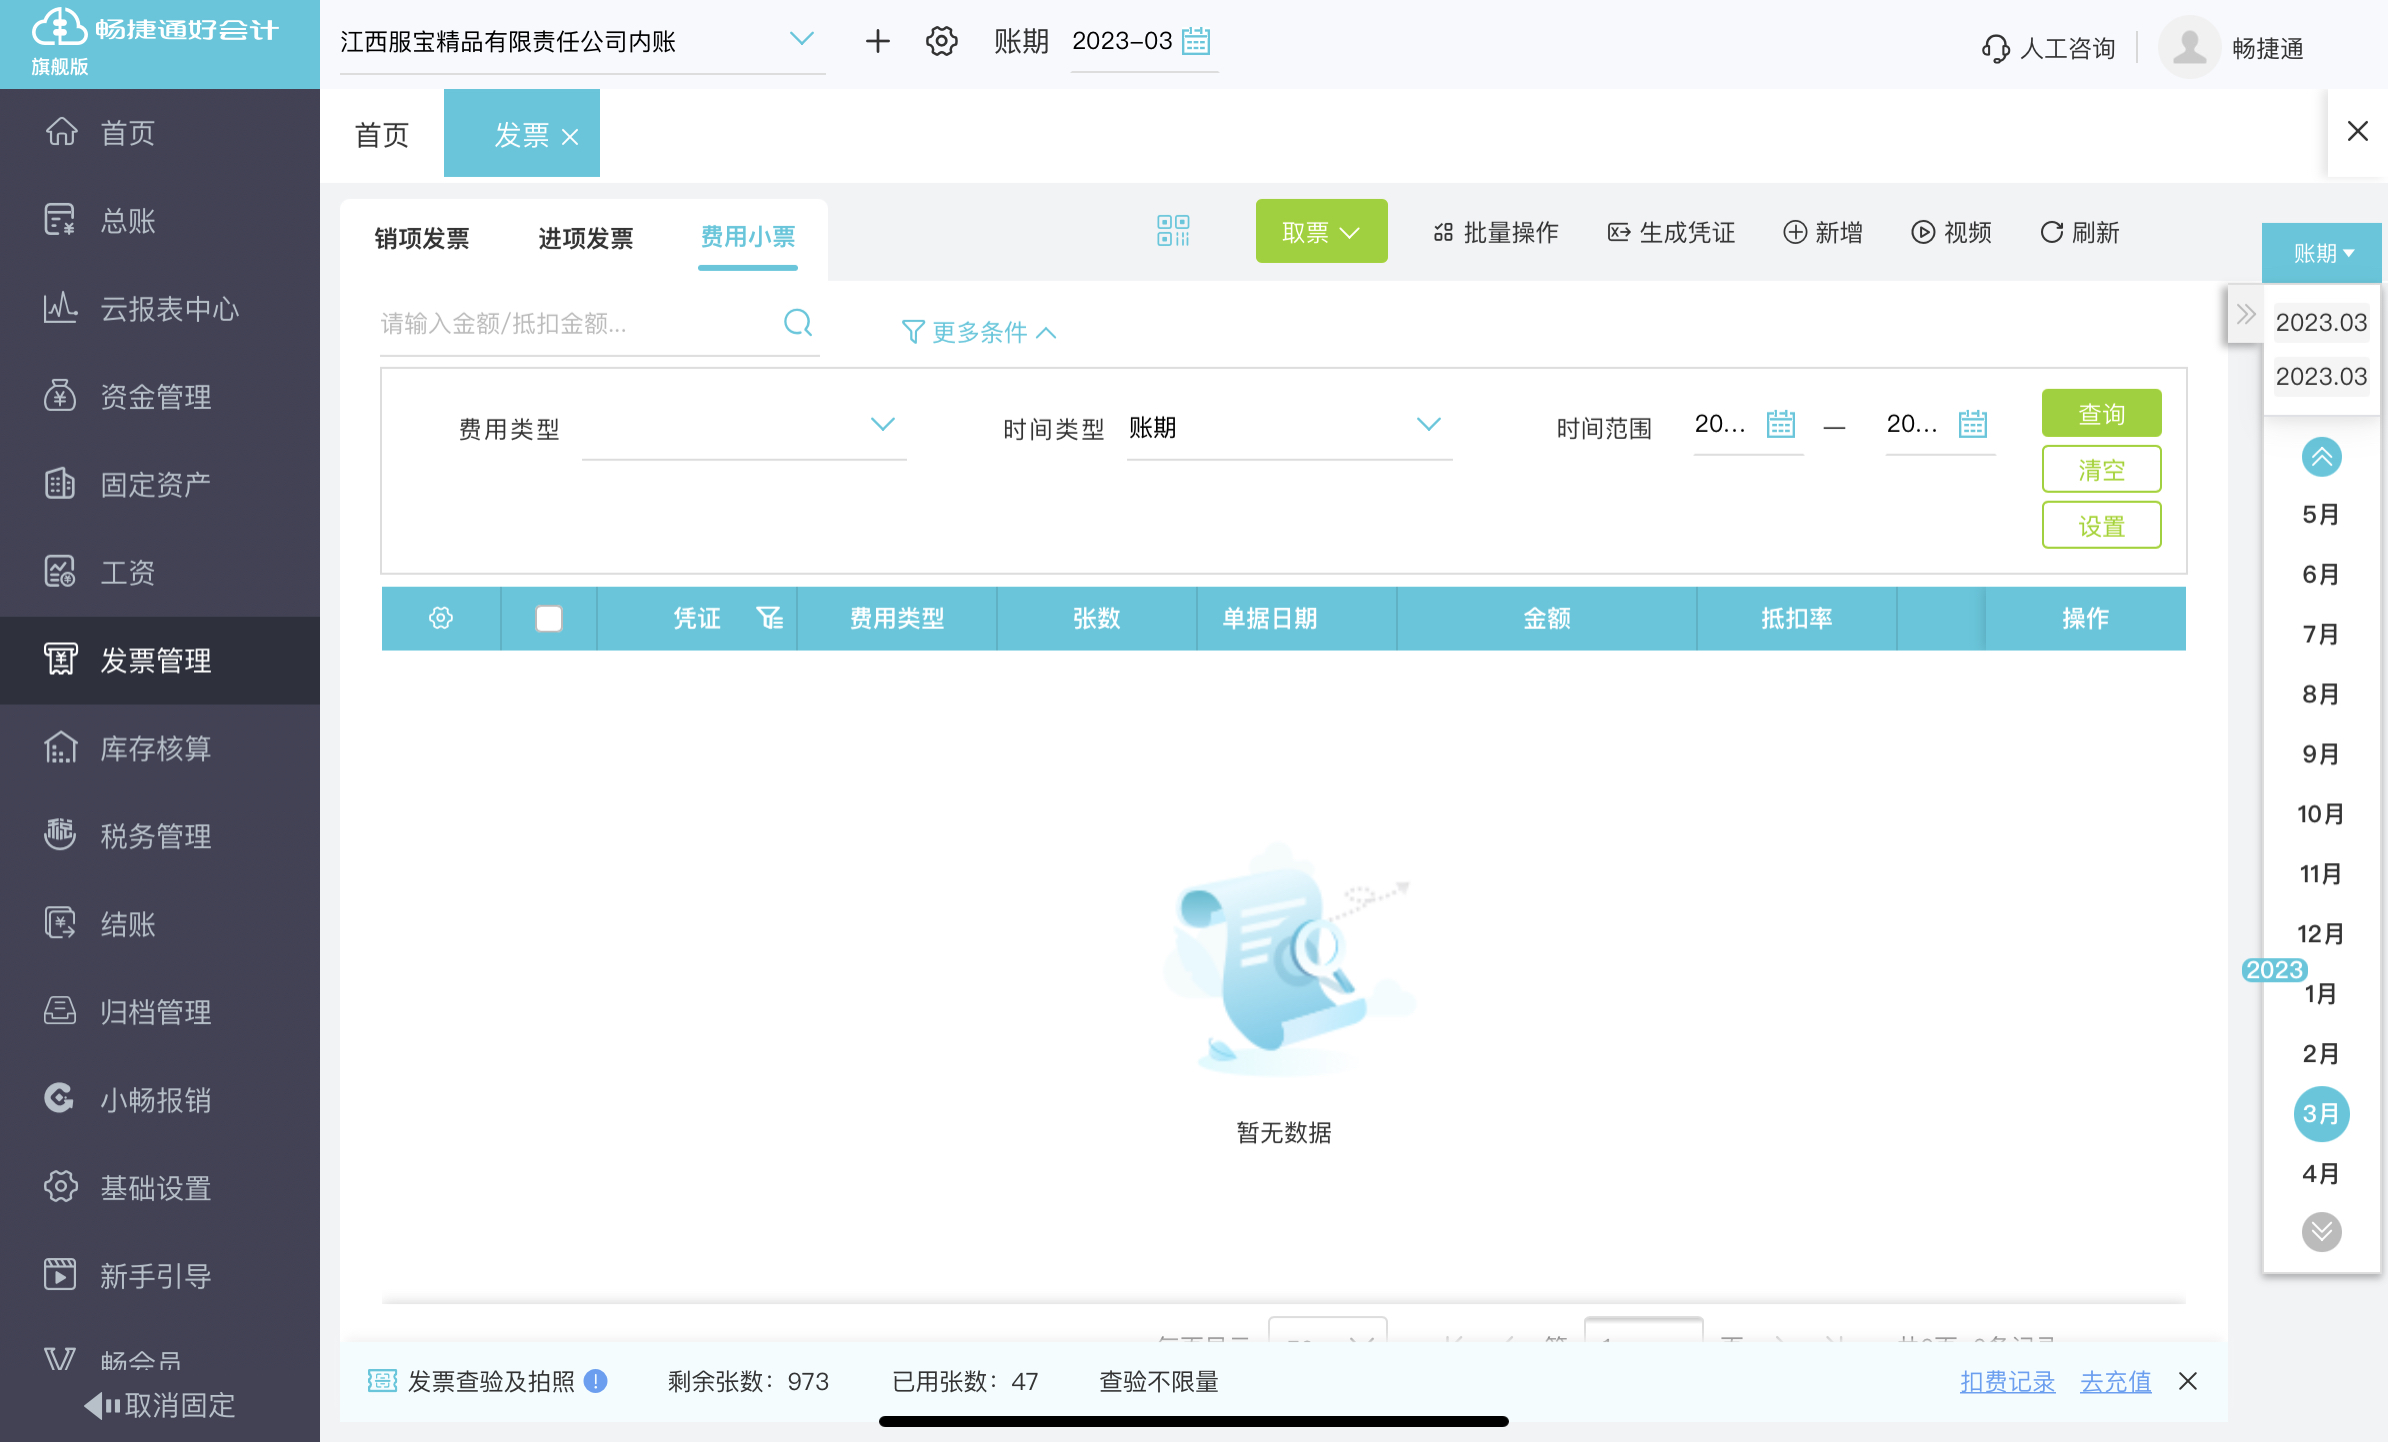Image resolution: width=2388 pixels, height=1442 pixels.
Task: Toggle checkbox in table header
Action: click(x=549, y=618)
